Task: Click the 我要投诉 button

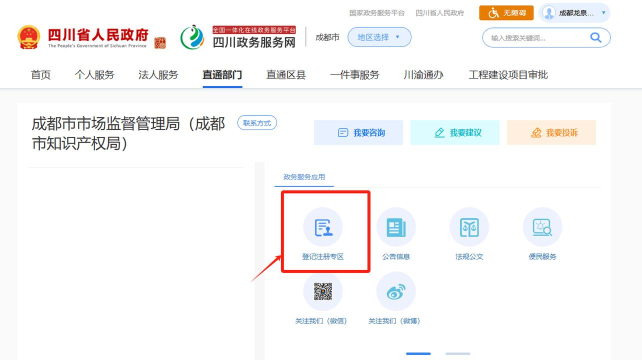Action: tap(552, 133)
